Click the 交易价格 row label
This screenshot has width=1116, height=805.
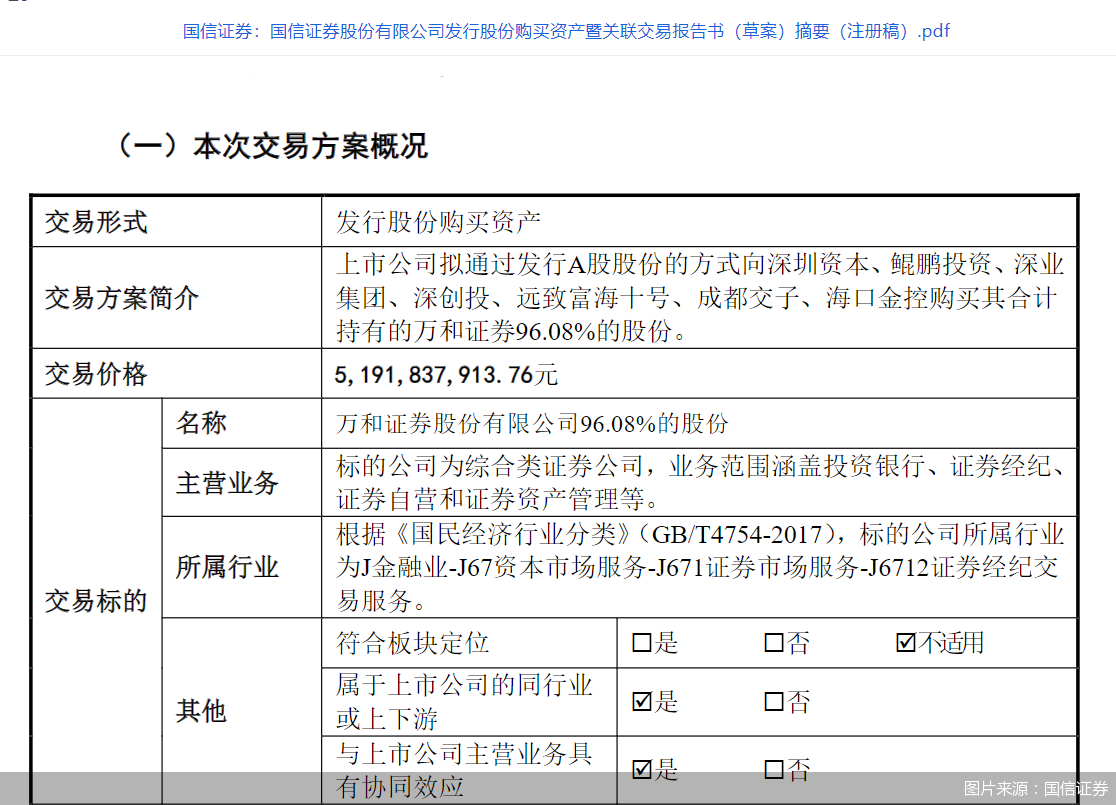[x=96, y=375]
